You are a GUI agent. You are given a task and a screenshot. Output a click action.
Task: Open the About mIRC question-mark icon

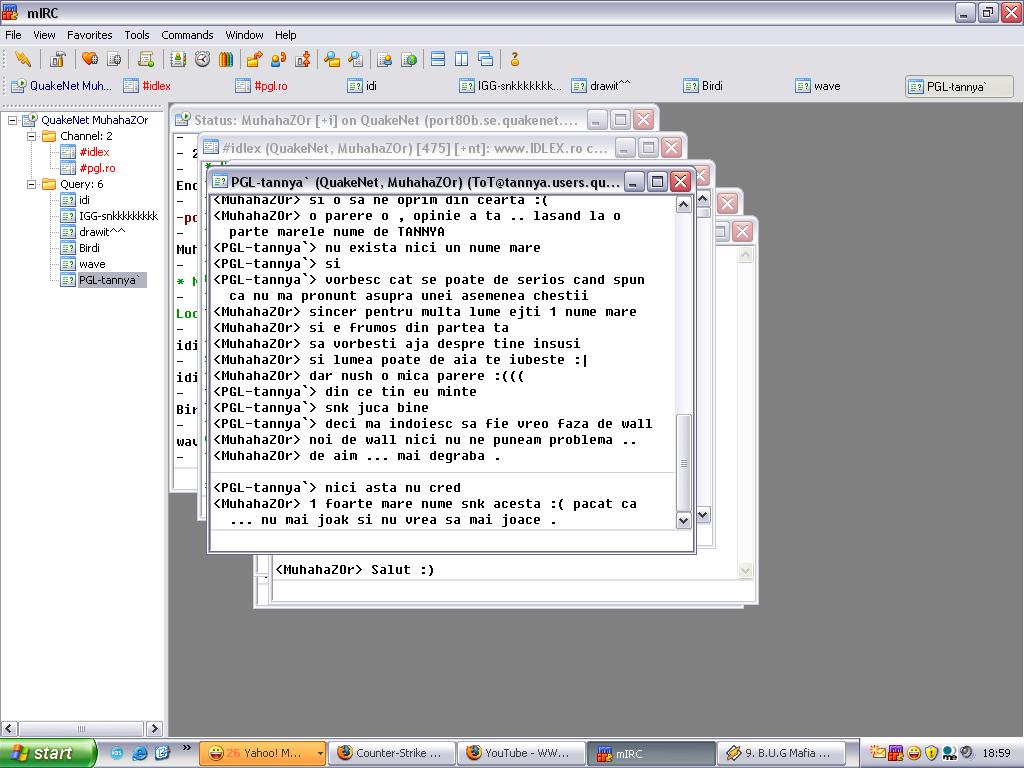(514, 59)
